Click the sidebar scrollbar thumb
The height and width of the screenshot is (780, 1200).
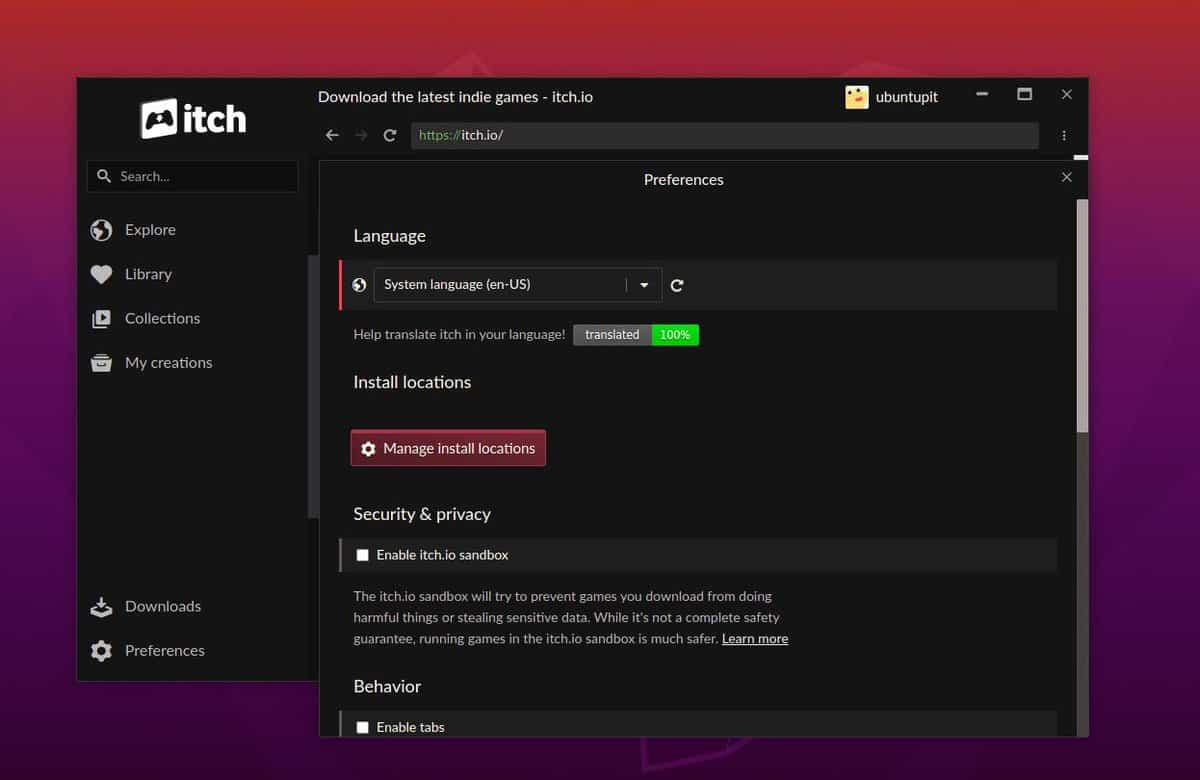pos(312,387)
